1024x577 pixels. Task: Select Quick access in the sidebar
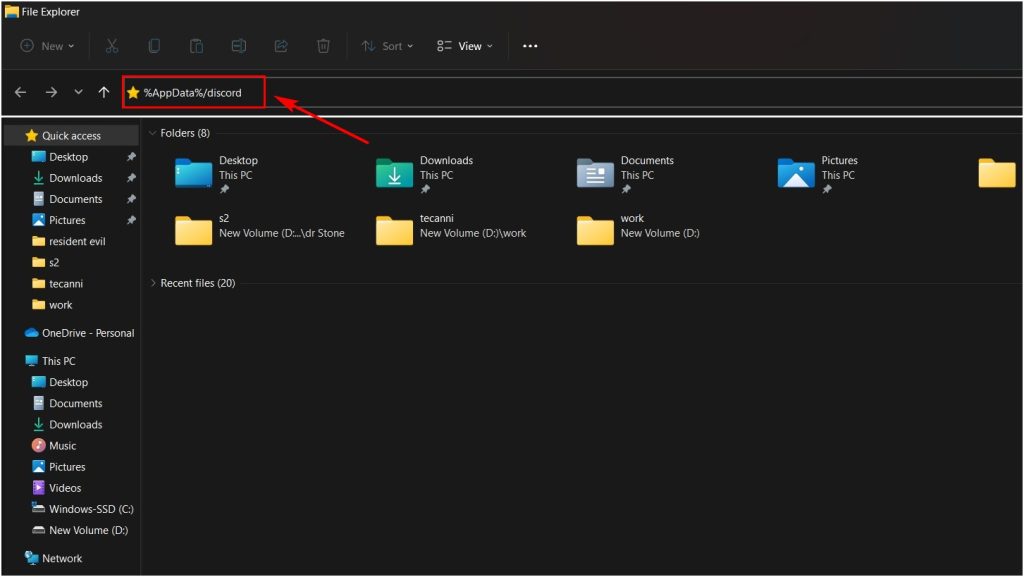71,136
